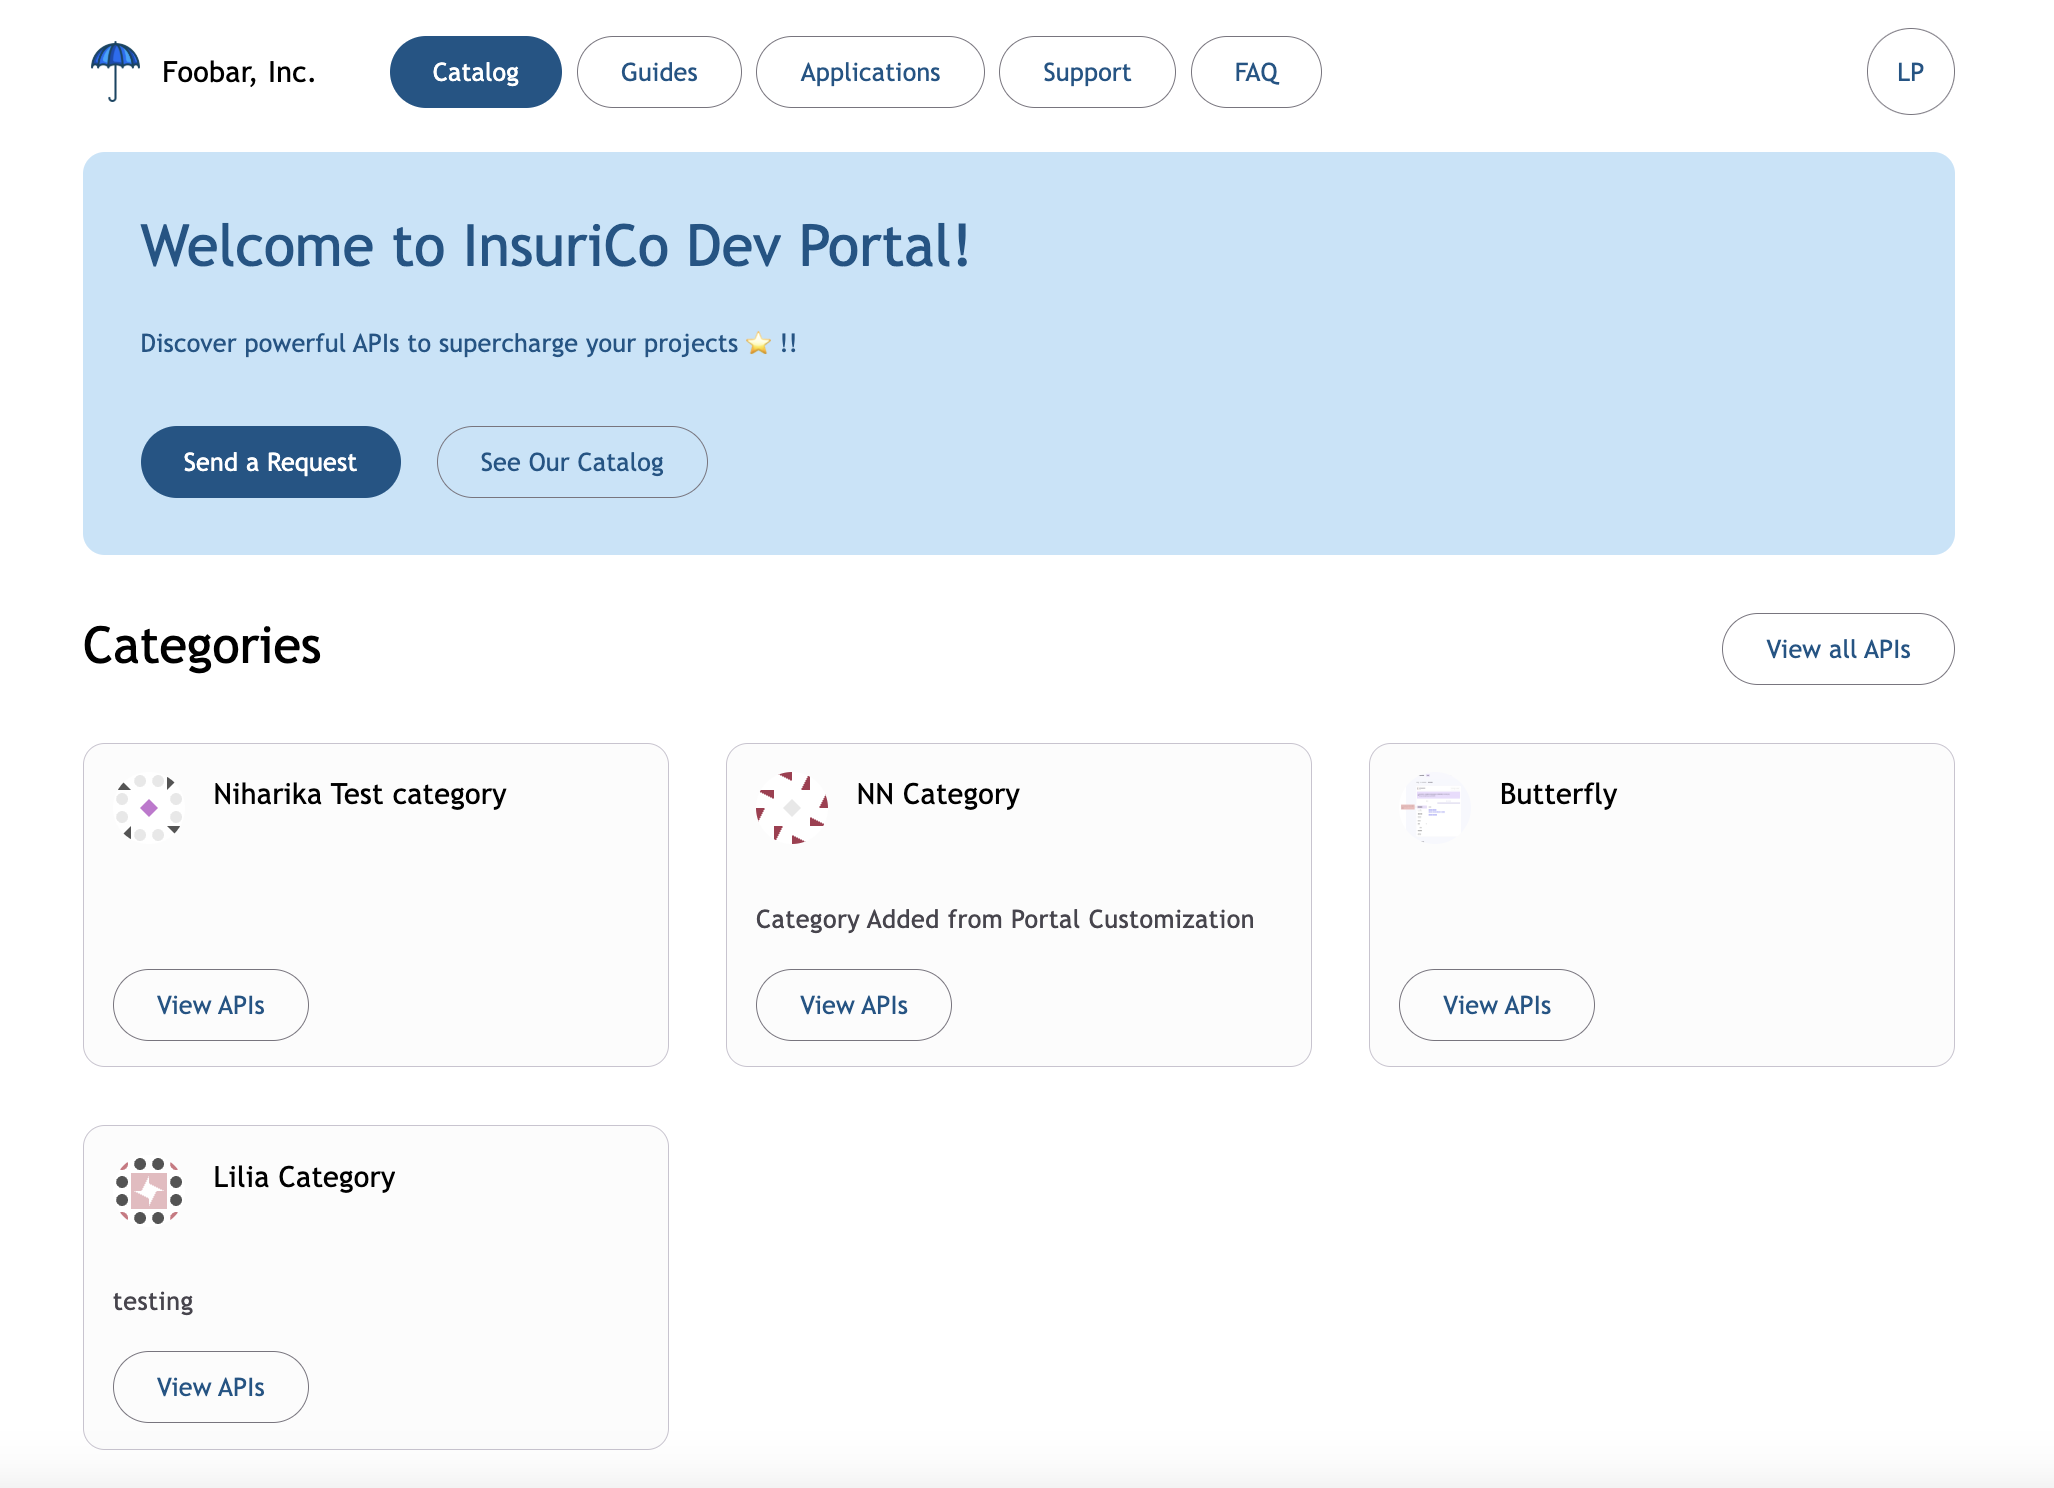Viewport: 2054px width, 1488px height.
Task: View APIs in Lilia Category card
Action: [x=211, y=1387]
